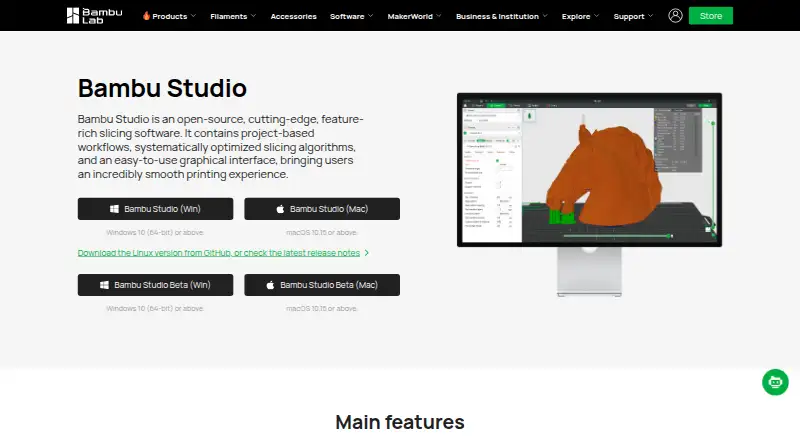Image resolution: width=800 pixels, height=440 pixels.
Task: Expand the Filaments dropdown chevron
Action: point(254,16)
